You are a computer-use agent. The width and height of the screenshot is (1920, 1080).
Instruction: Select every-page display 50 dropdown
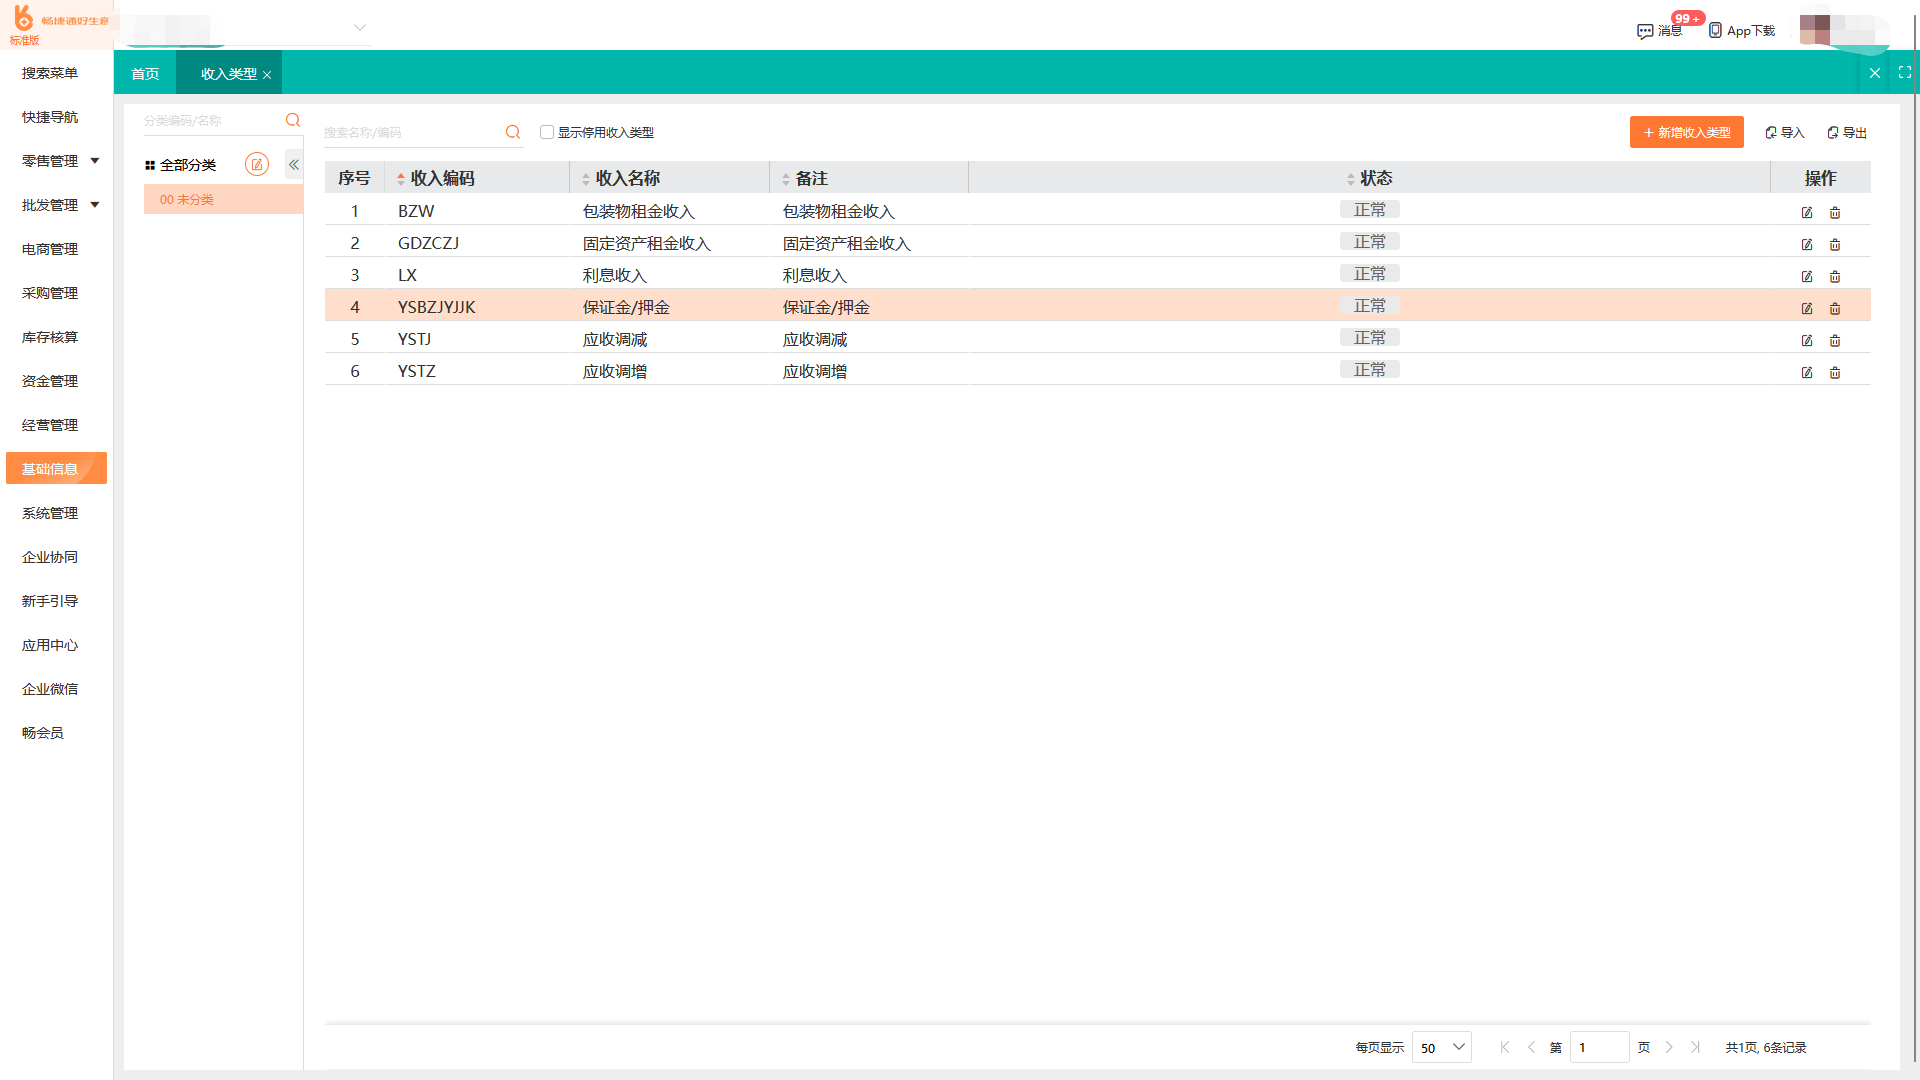1439,1047
